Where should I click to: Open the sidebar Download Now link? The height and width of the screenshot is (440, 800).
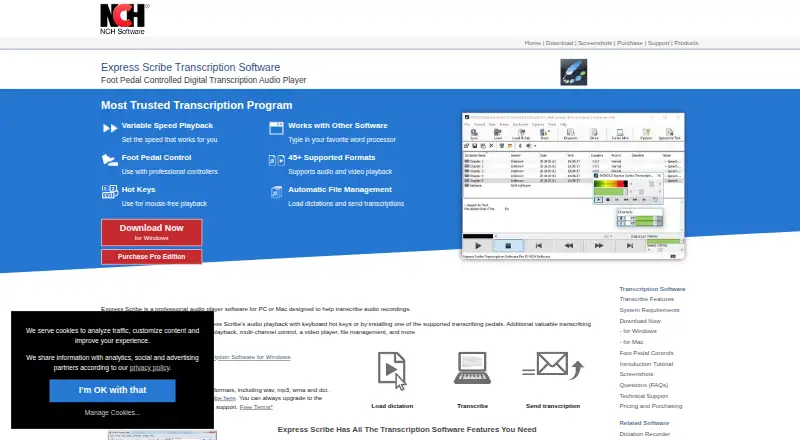pyautogui.click(x=640, y=321)
